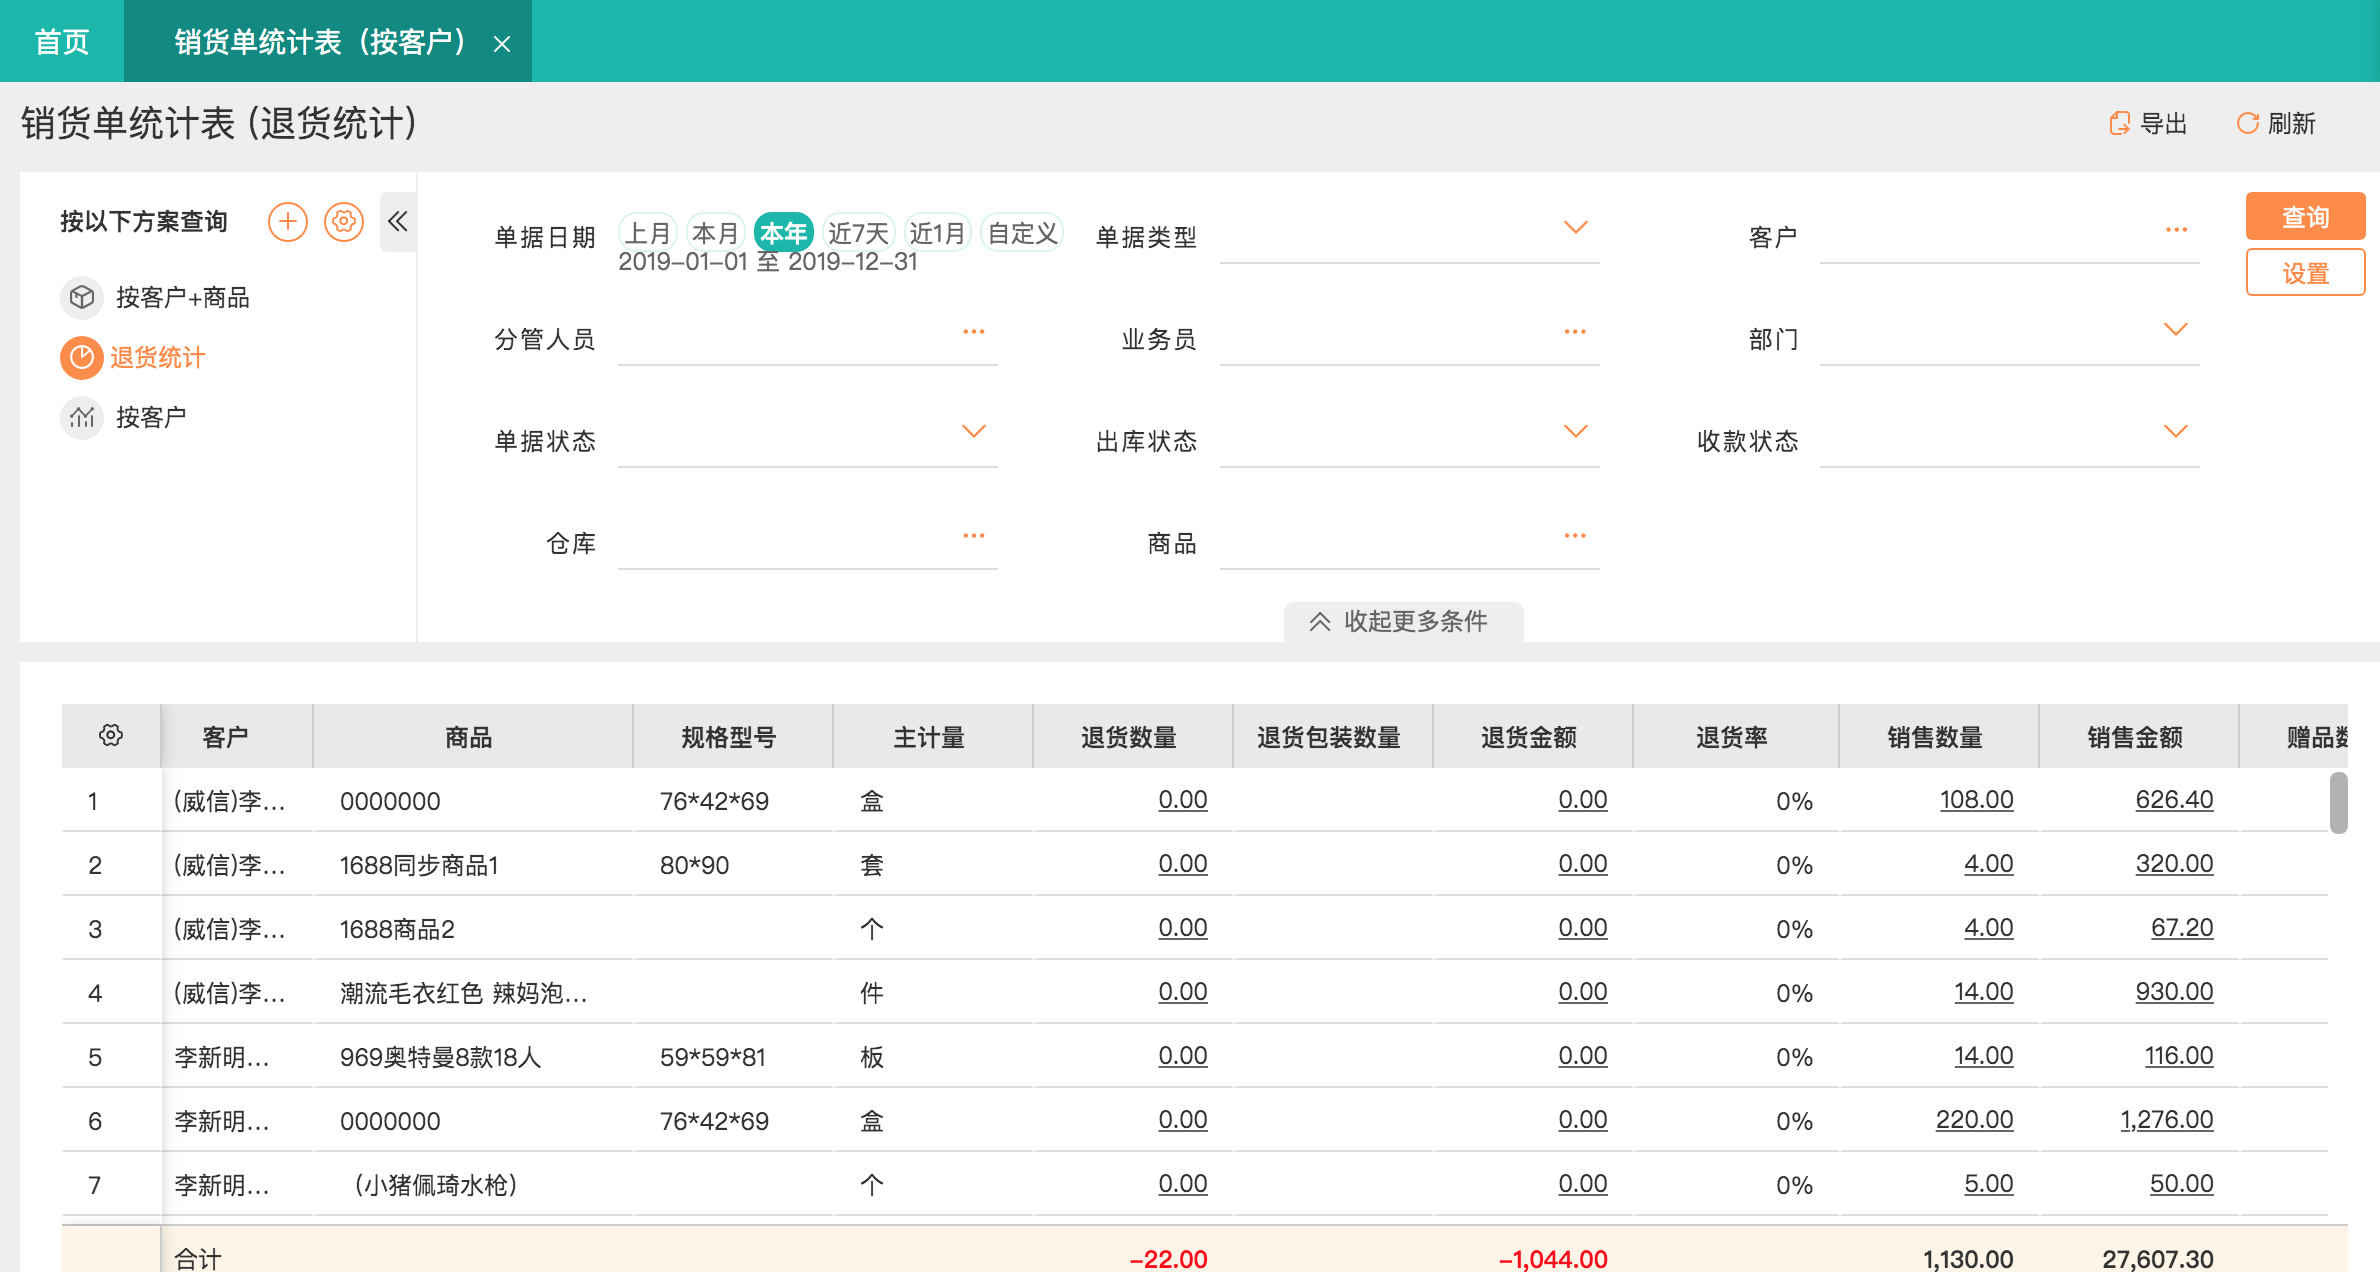Click the add scheme plus icon
Image resolution: width=2380 pixels, height=1272 pixels.
click(x=288, y=222)
